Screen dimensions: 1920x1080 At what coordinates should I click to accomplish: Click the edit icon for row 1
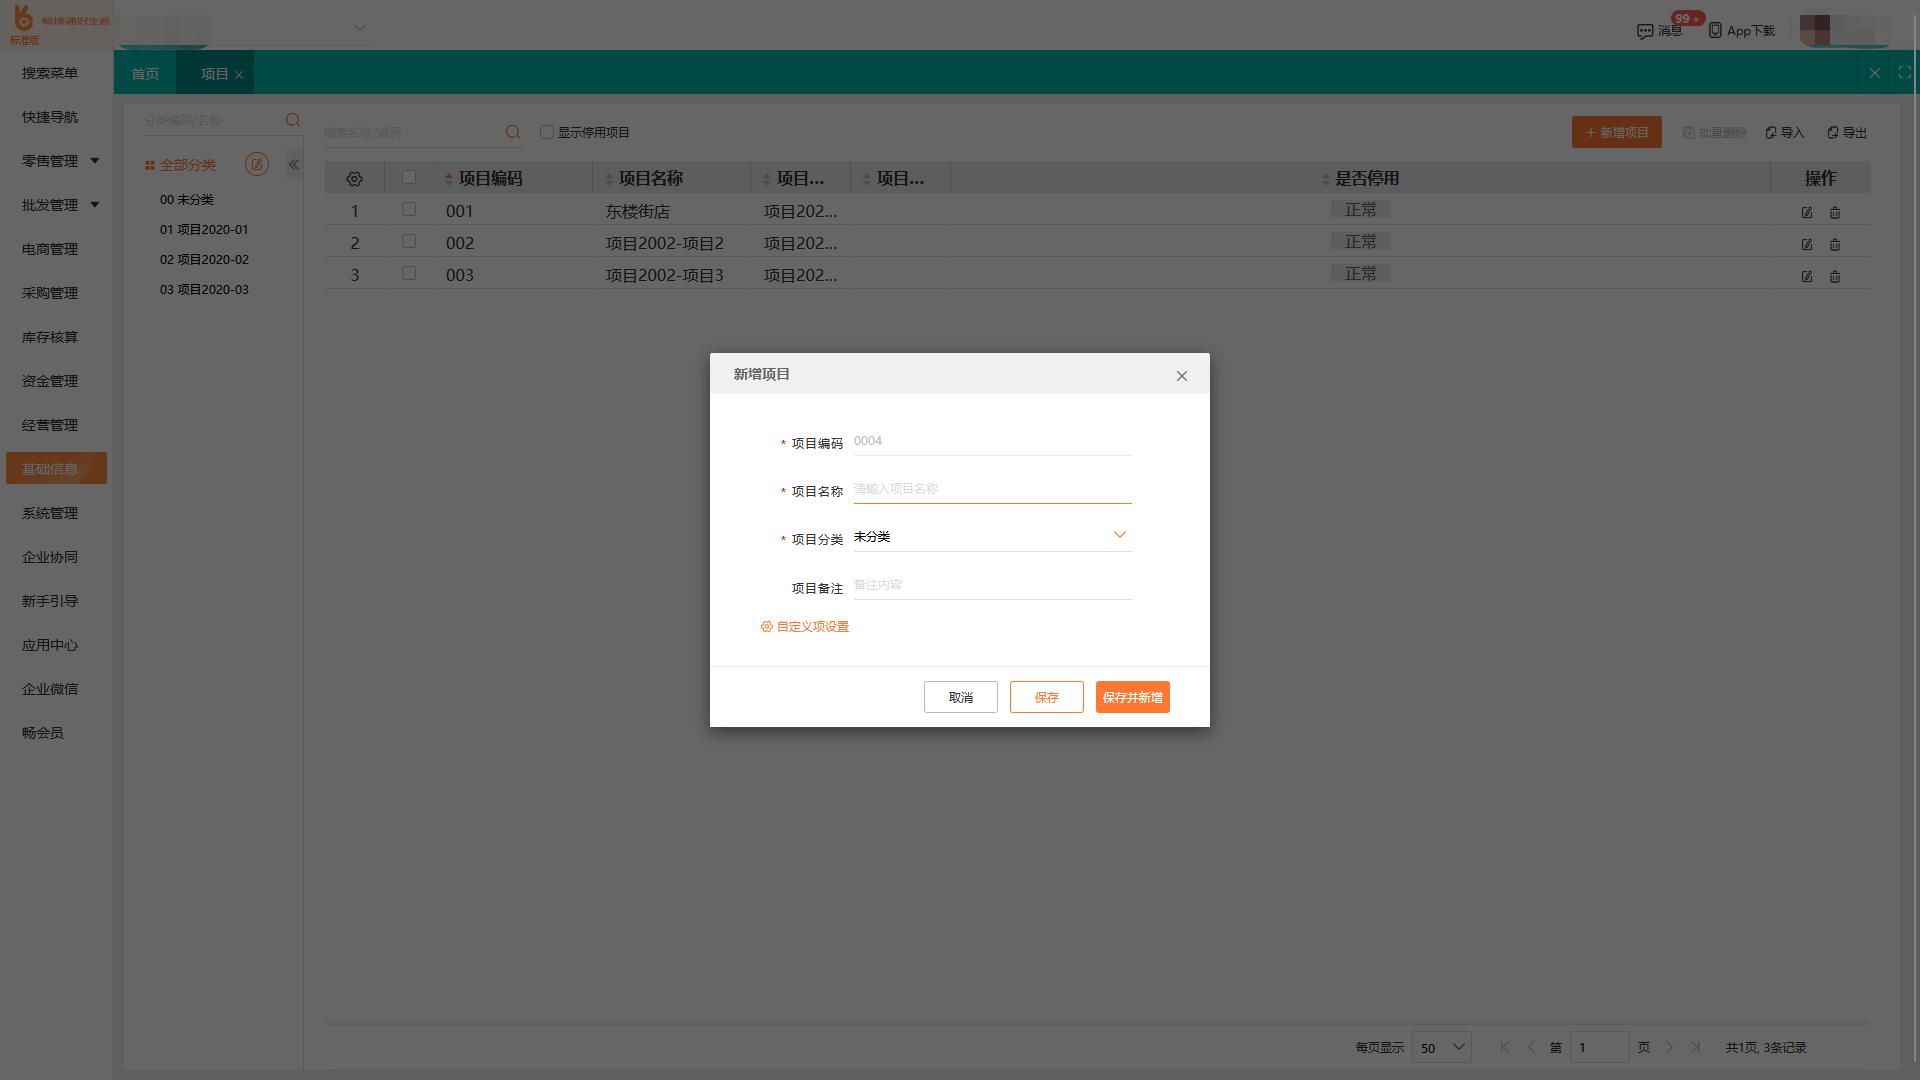point(1807,212)
